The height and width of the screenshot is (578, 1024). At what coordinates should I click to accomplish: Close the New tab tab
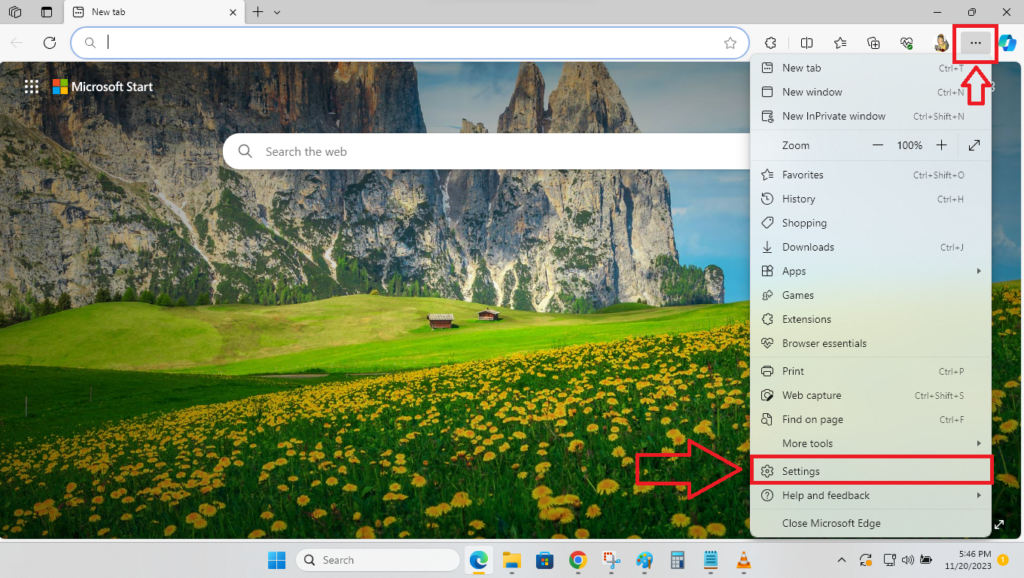pos(233,12)
